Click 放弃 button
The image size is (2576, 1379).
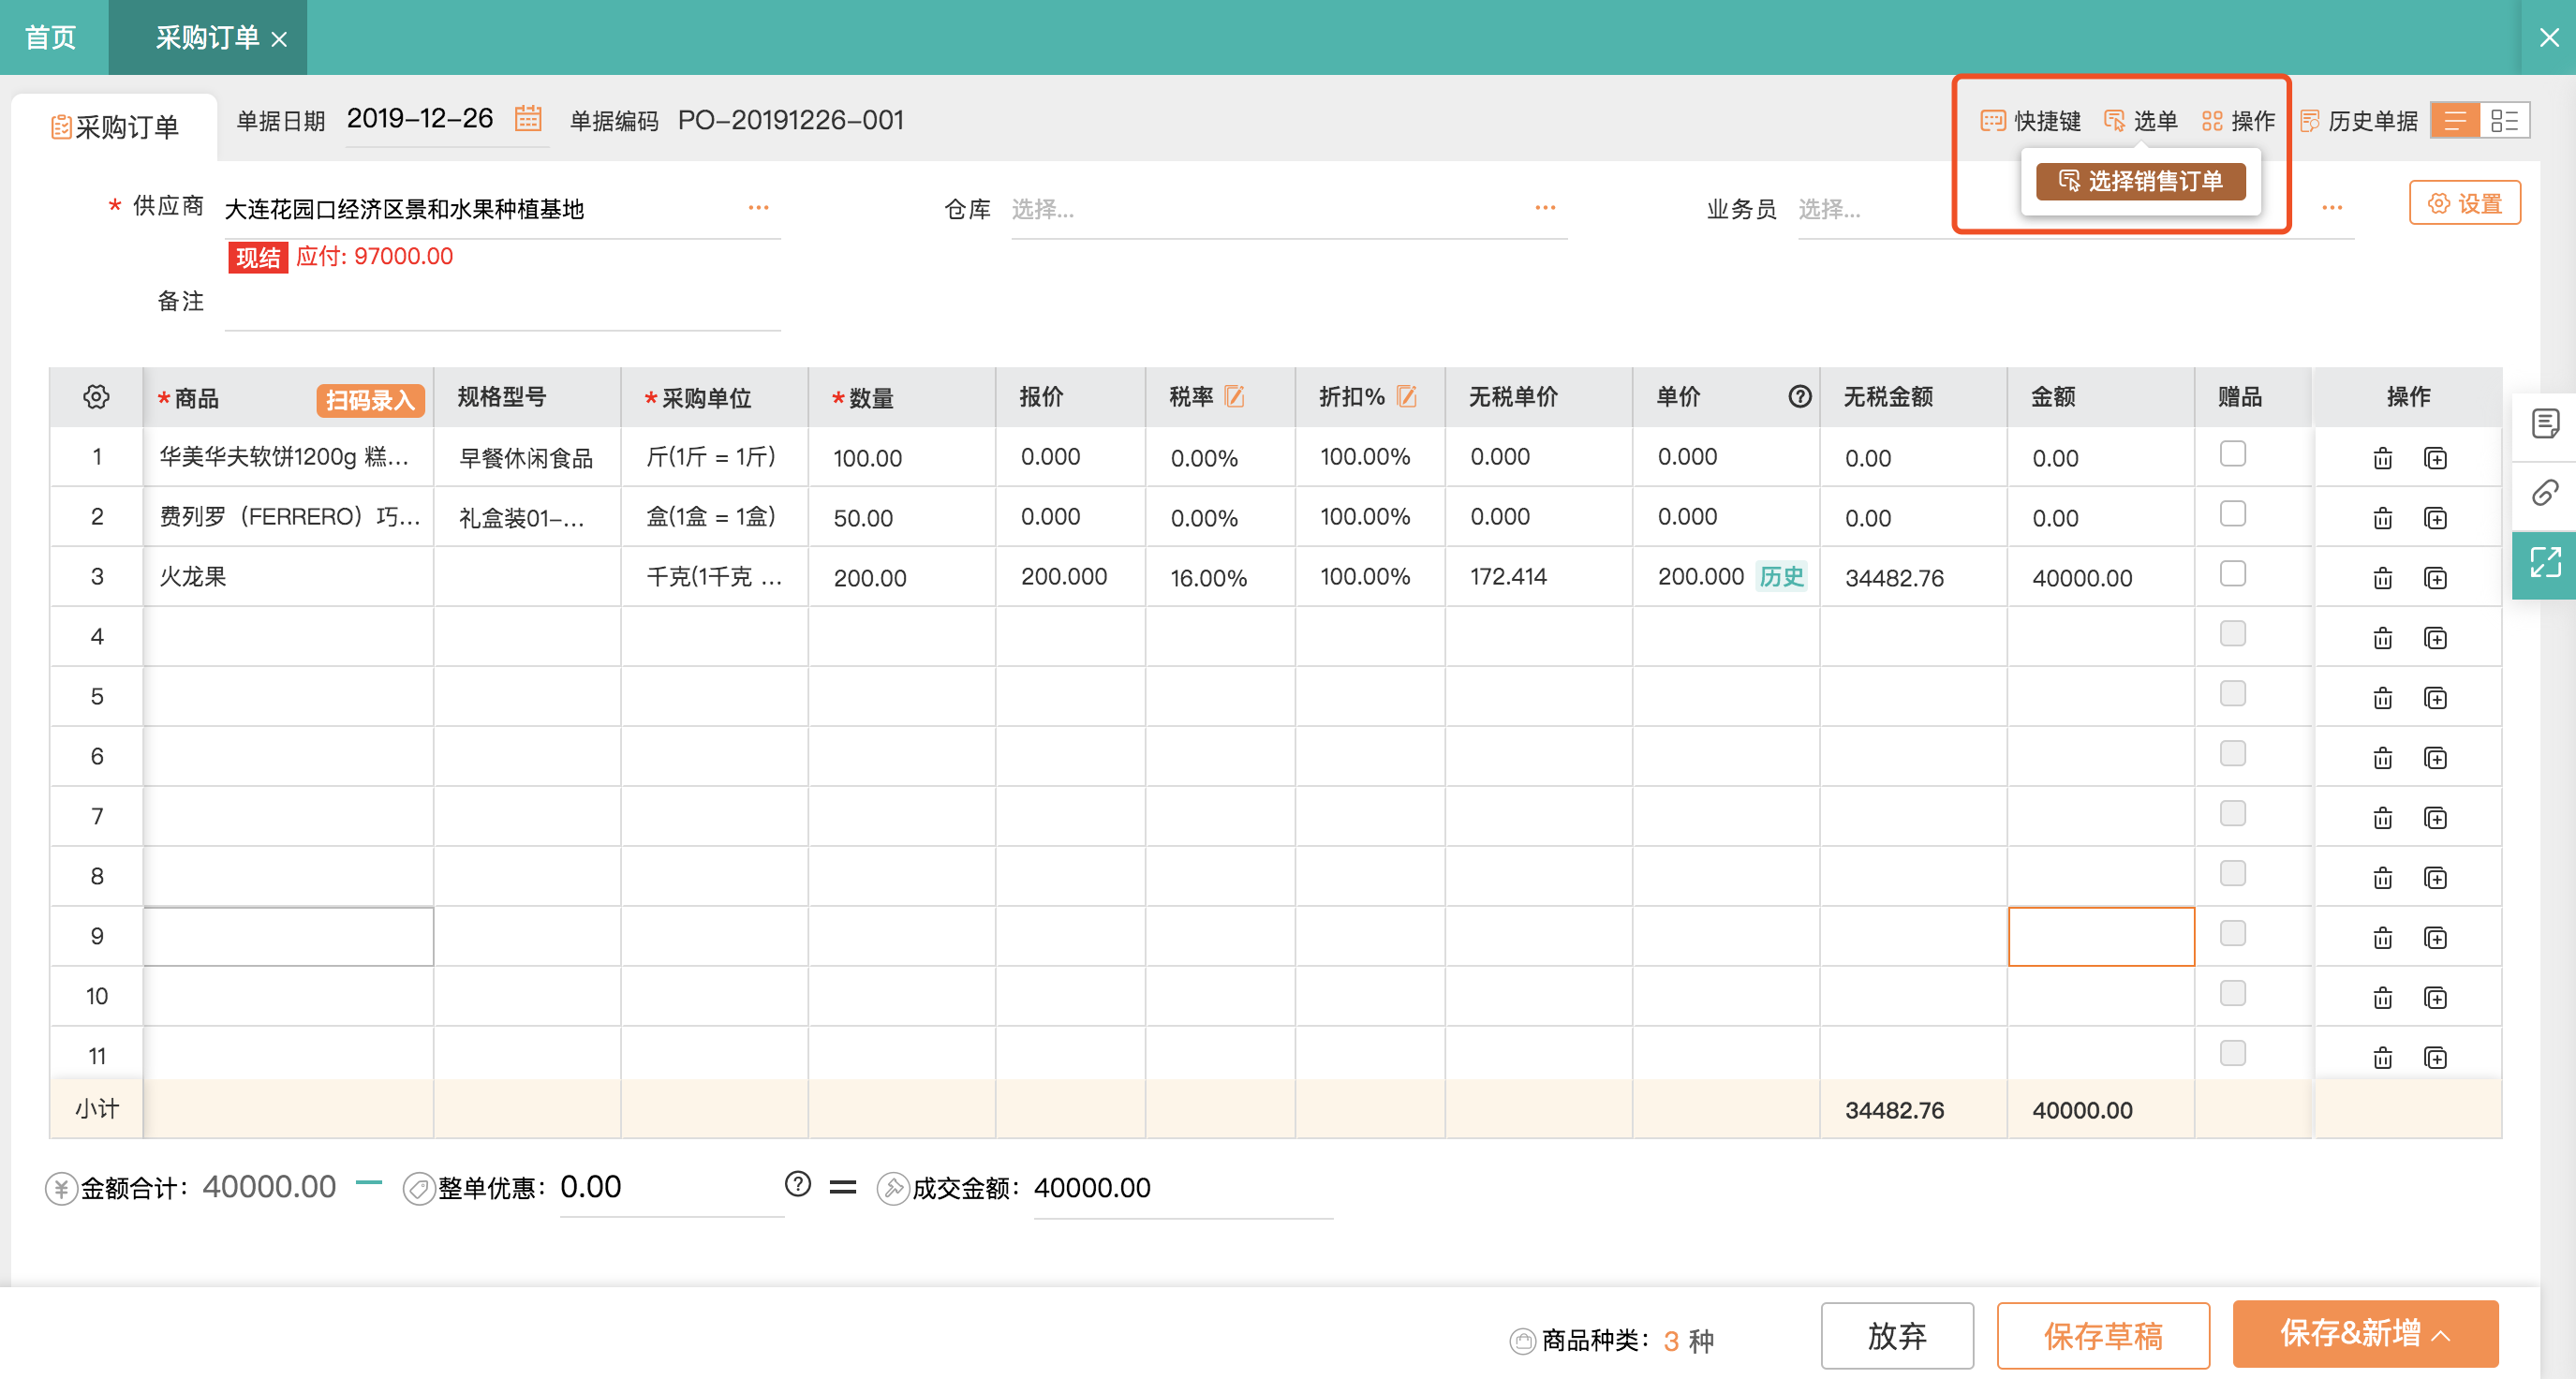[1896, 1331]
